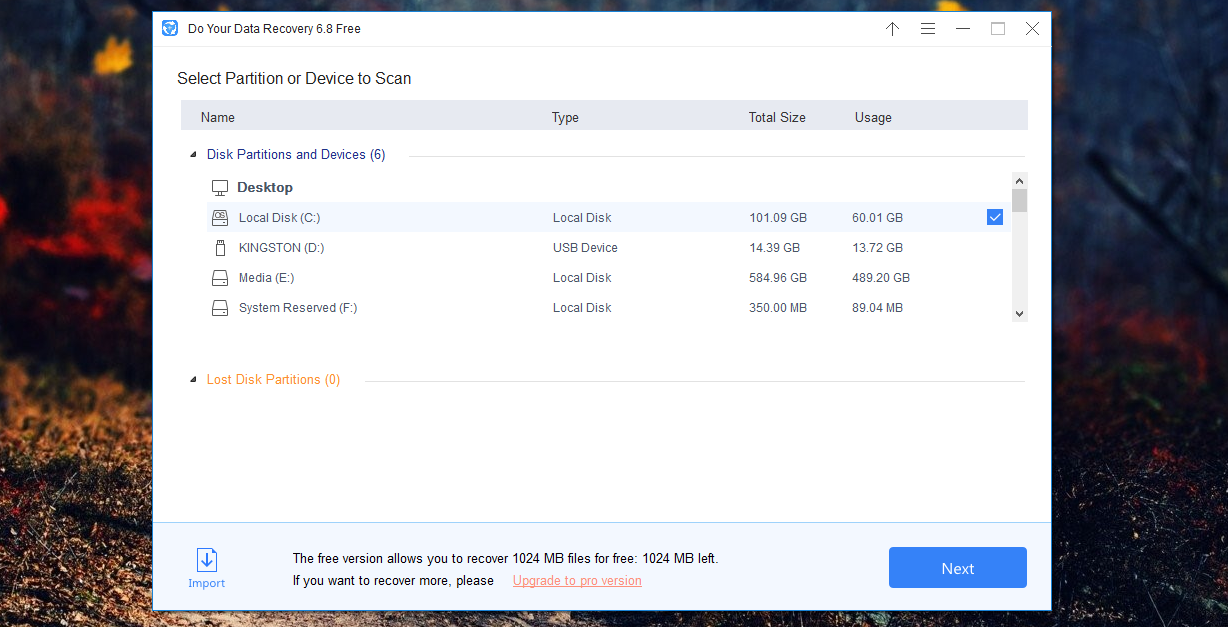Viewport: 1228px width, 627px height.
Task: Click the Media (E:) drive icon
Action: [220, 278]
